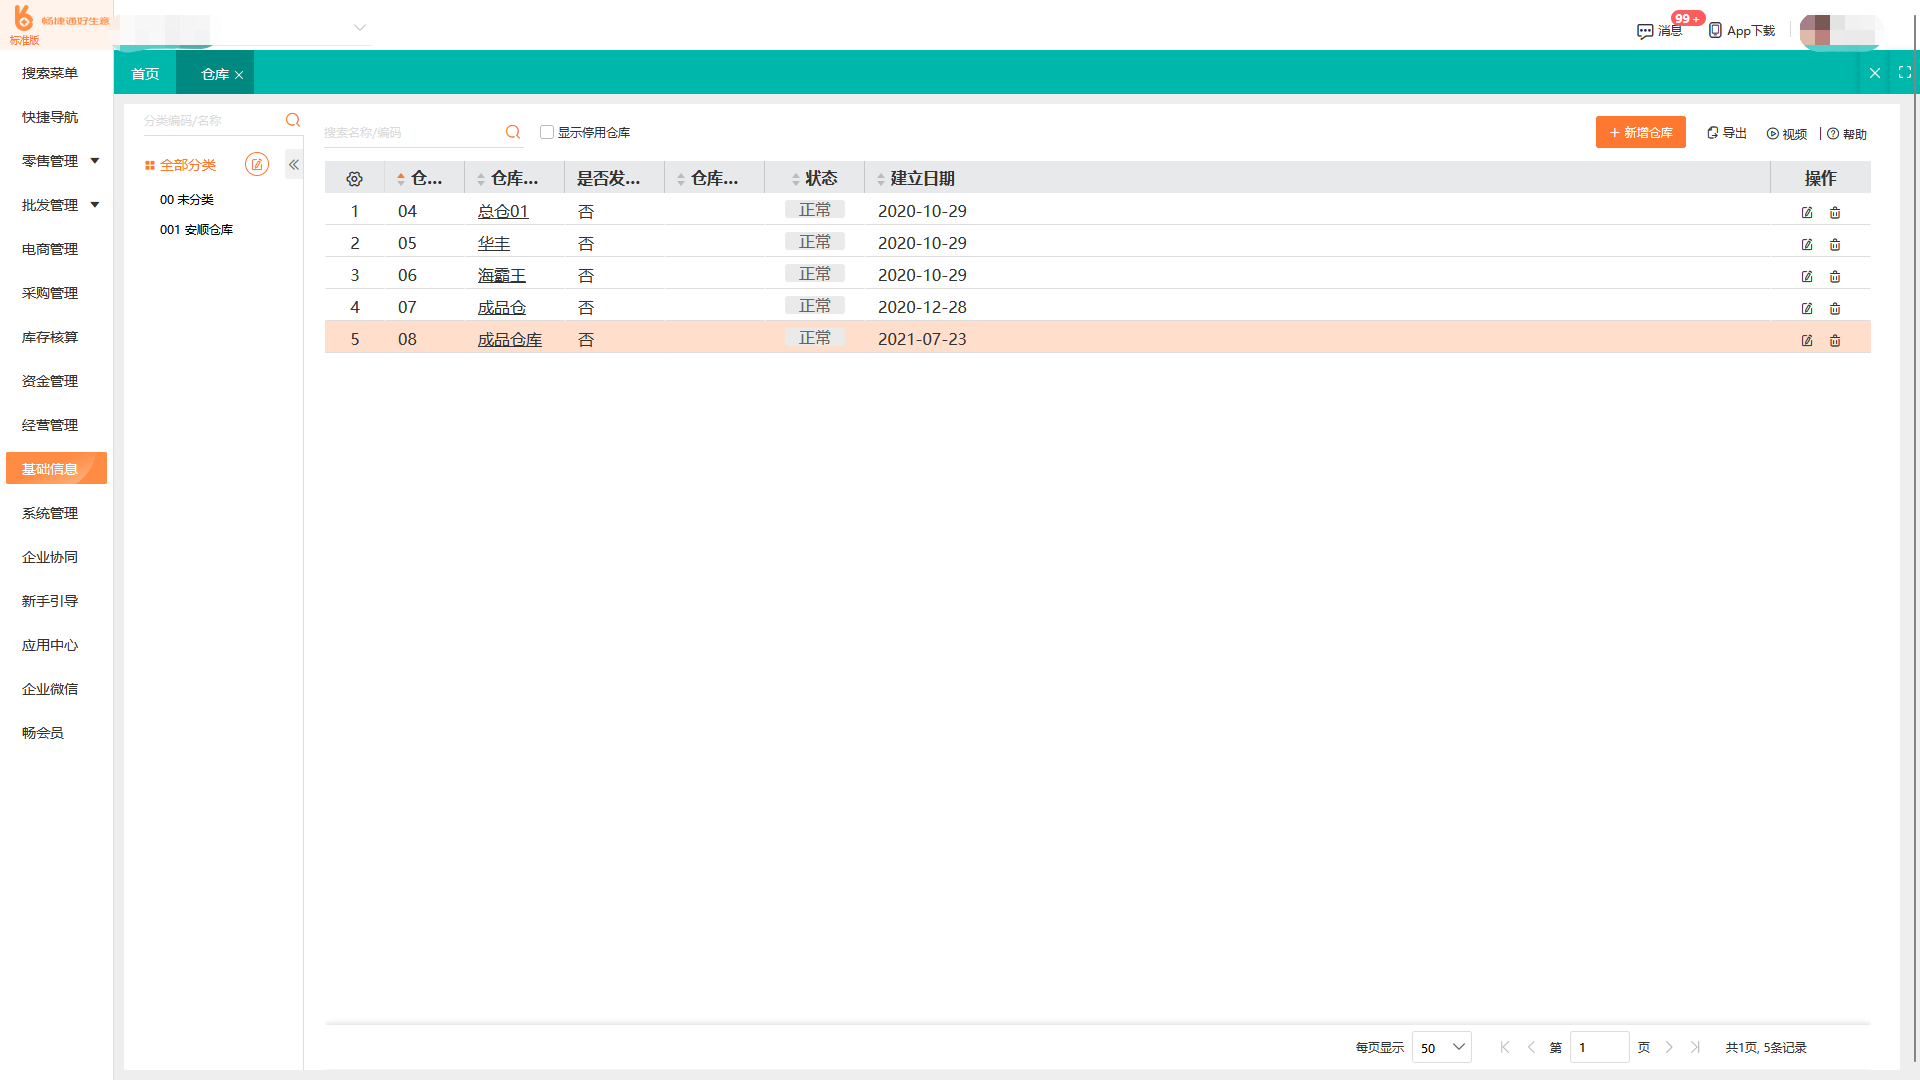Click the video tutorial 视频 icon

(x=1787, y=131)
